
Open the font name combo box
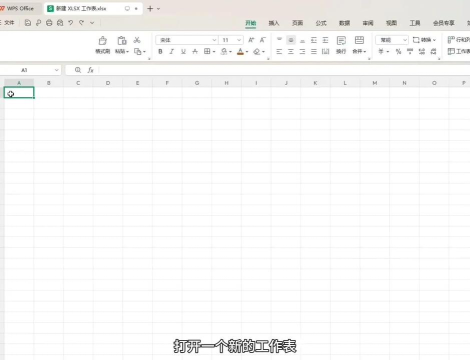[x=187, y=40]
